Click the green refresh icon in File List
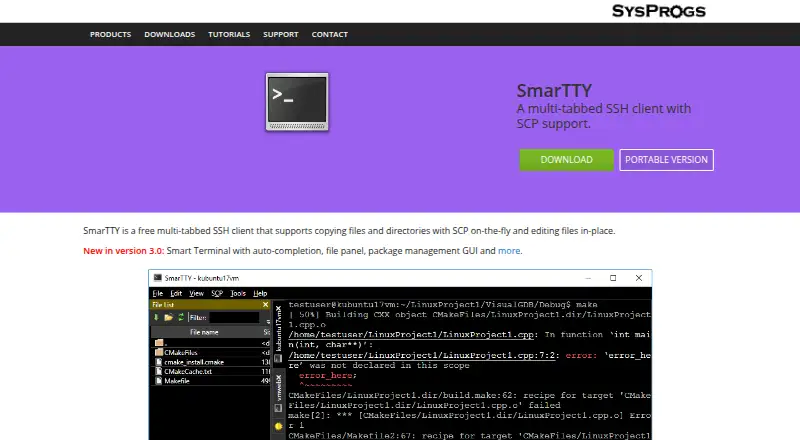Viewport: 800px width, 440px height. click(181, 317)
